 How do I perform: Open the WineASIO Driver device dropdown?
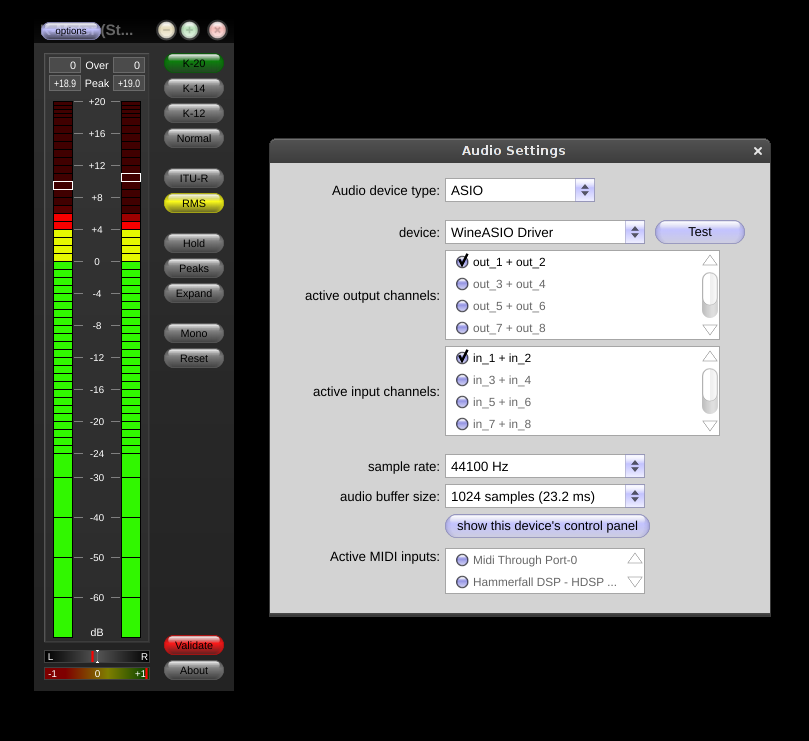pos(545,232)
